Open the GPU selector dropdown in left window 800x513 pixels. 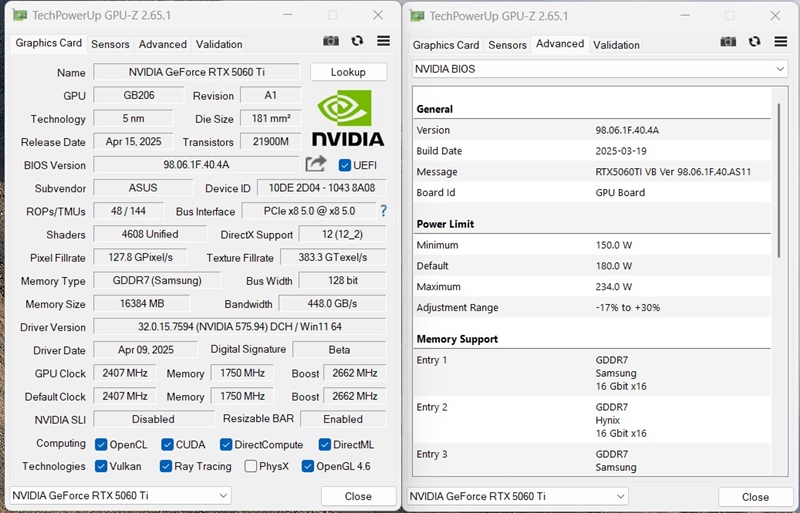(120, 496)
